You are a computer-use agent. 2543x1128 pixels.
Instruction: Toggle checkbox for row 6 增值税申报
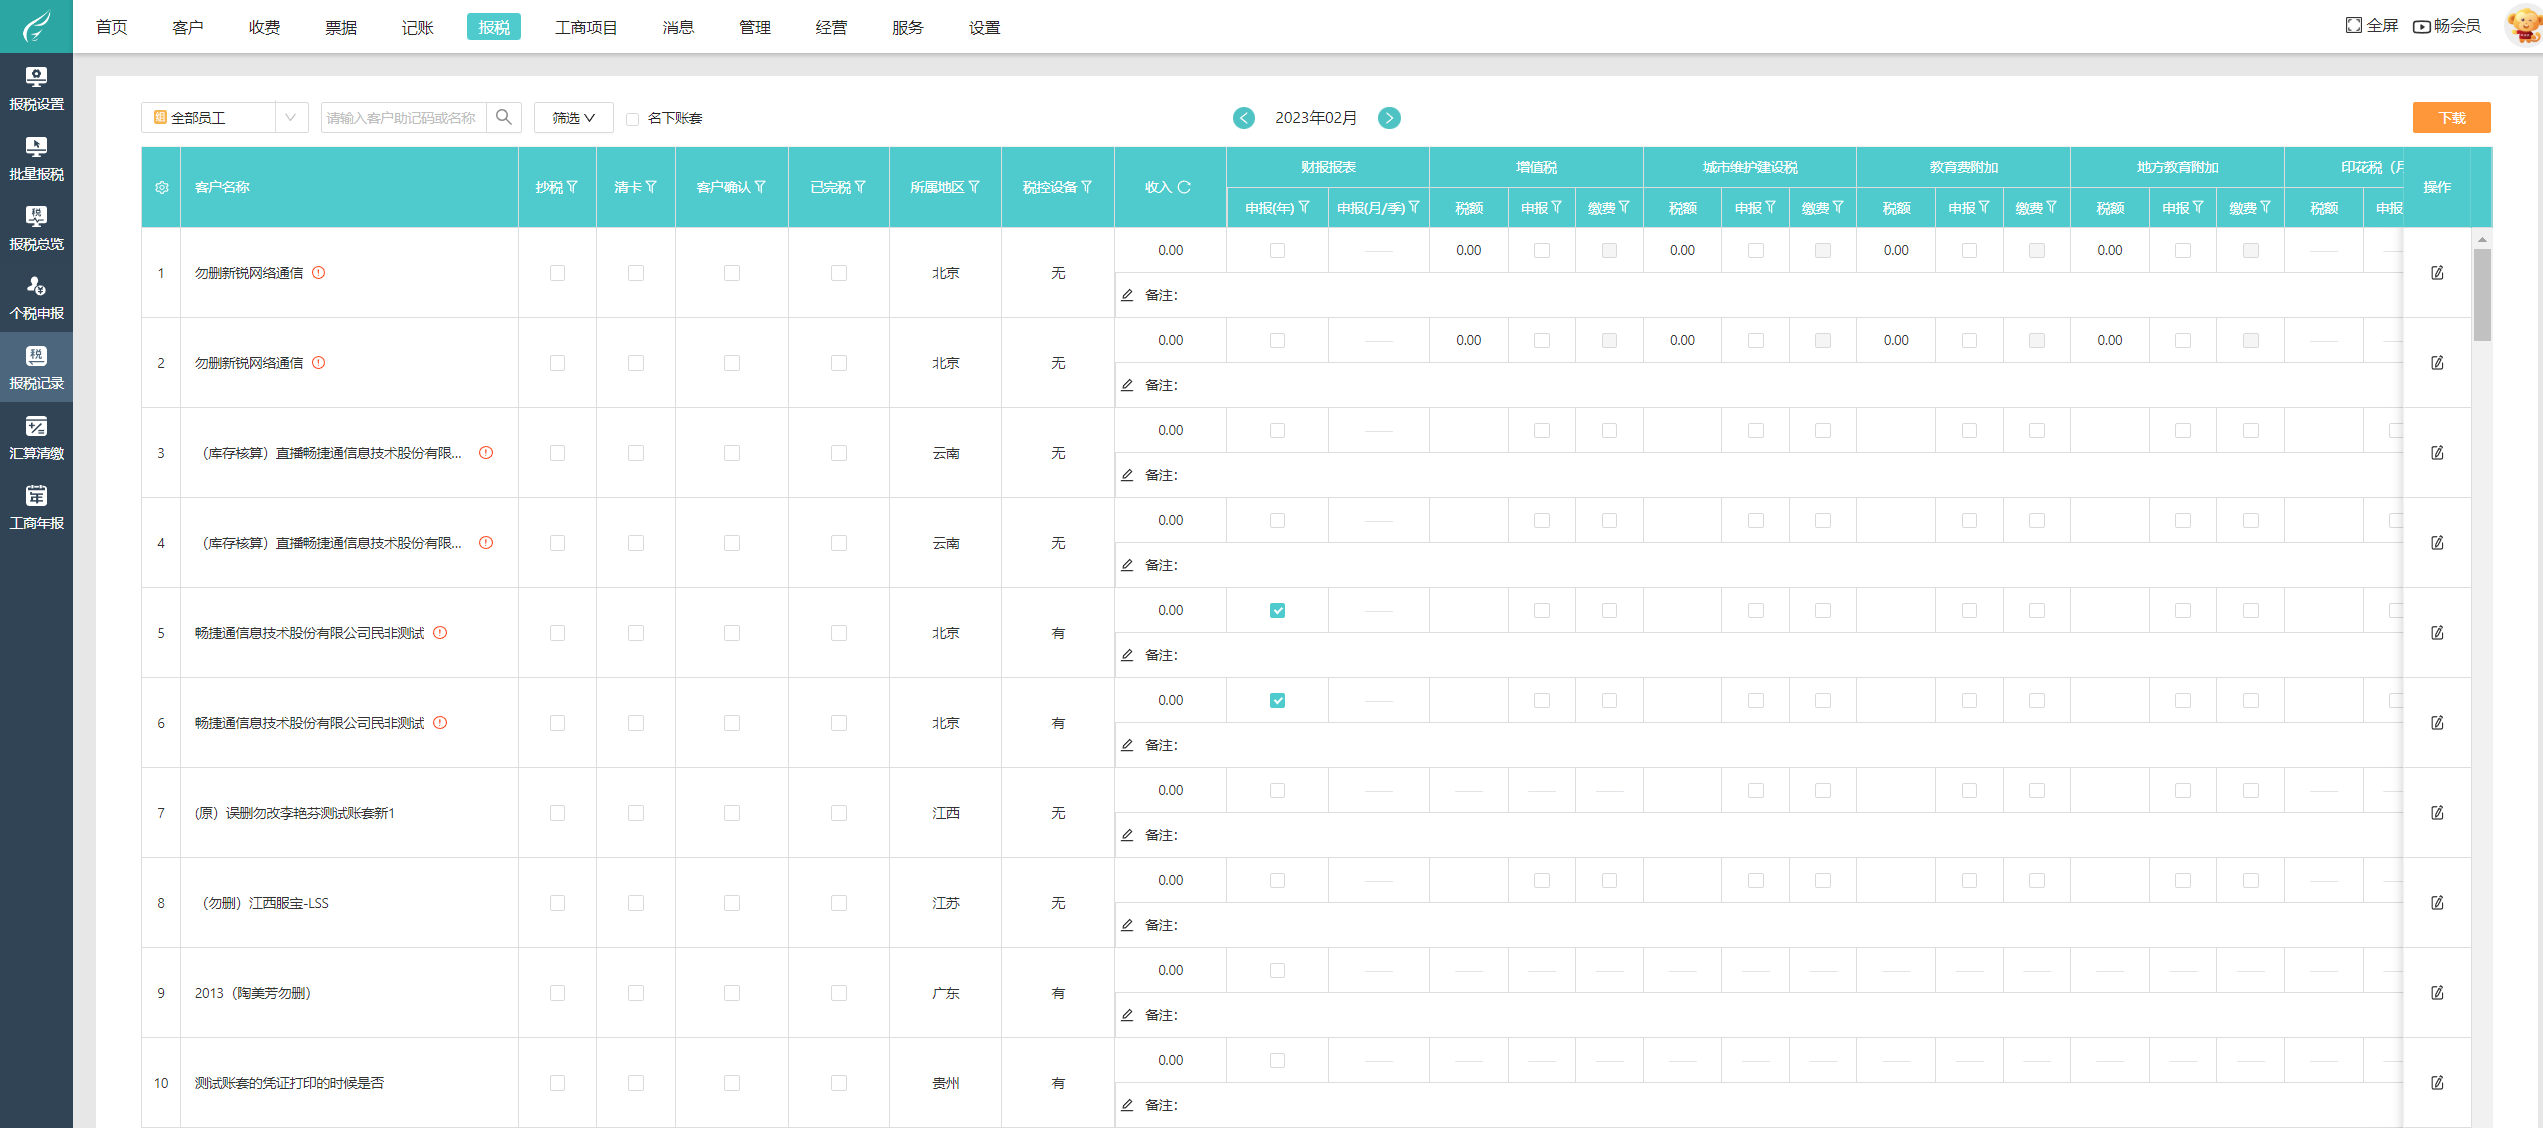(1542, 699)
